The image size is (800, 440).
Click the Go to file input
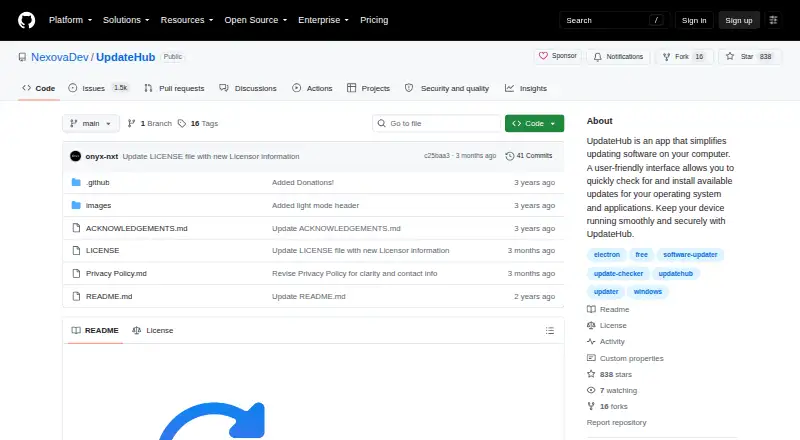coord(437,124)
